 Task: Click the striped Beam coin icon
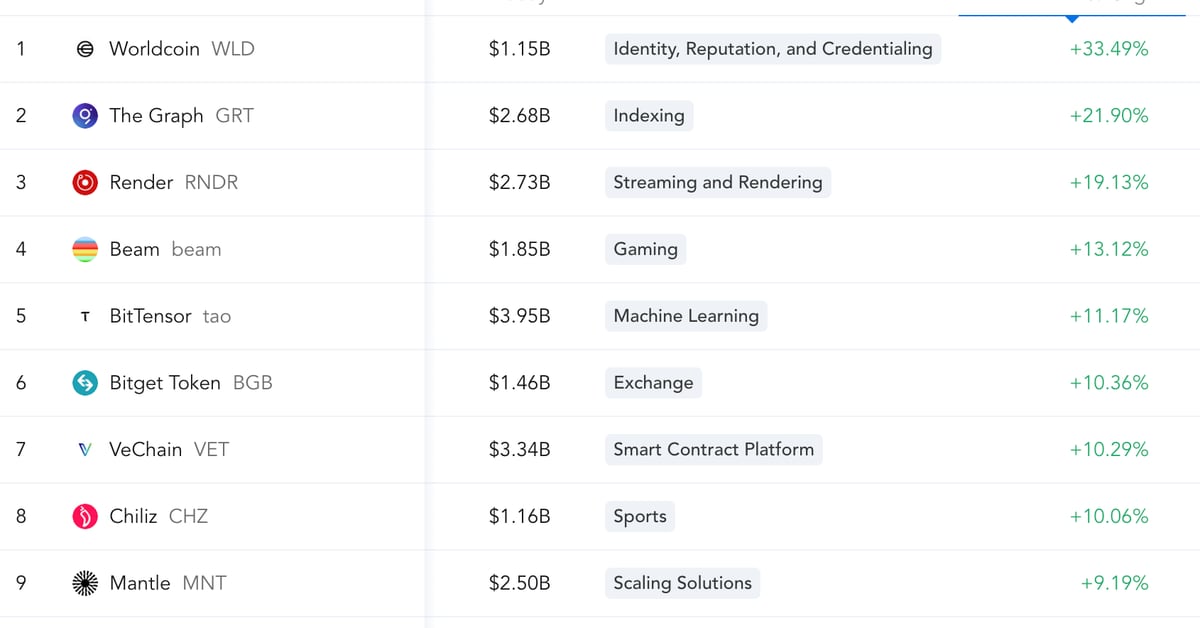click(x=86, y=250)
